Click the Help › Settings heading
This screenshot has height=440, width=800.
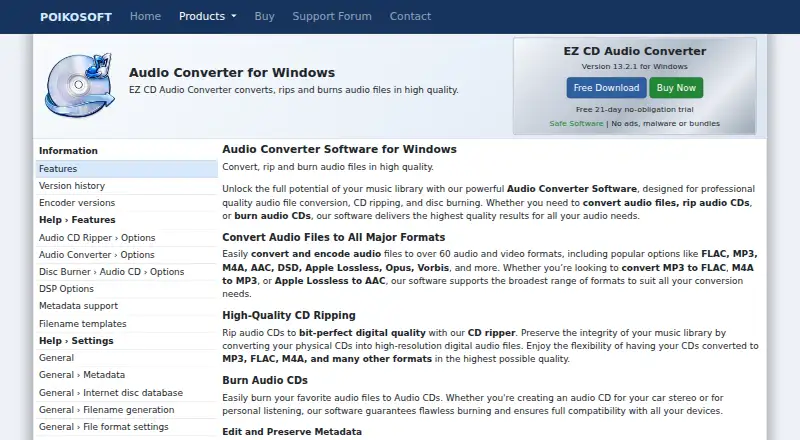coord(76,341)
